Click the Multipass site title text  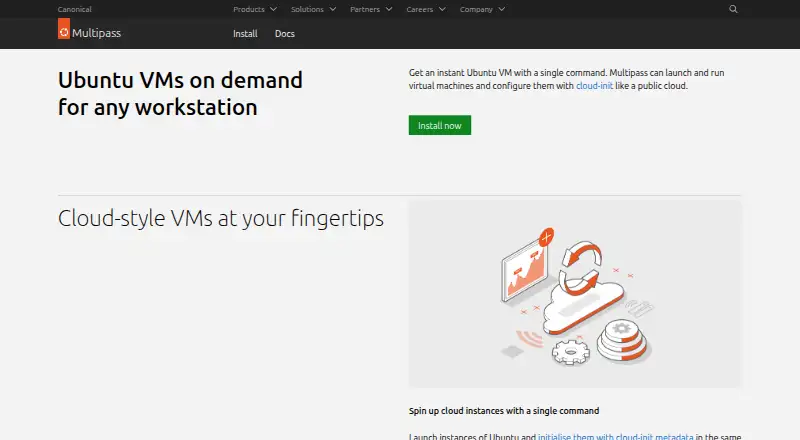pyautogui.click(x=96, y=33)
